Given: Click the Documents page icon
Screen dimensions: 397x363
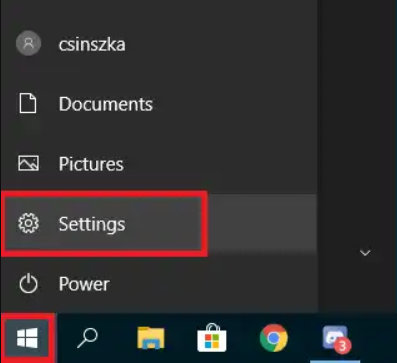Looking at the screenshot, I should tap(28, 104).
